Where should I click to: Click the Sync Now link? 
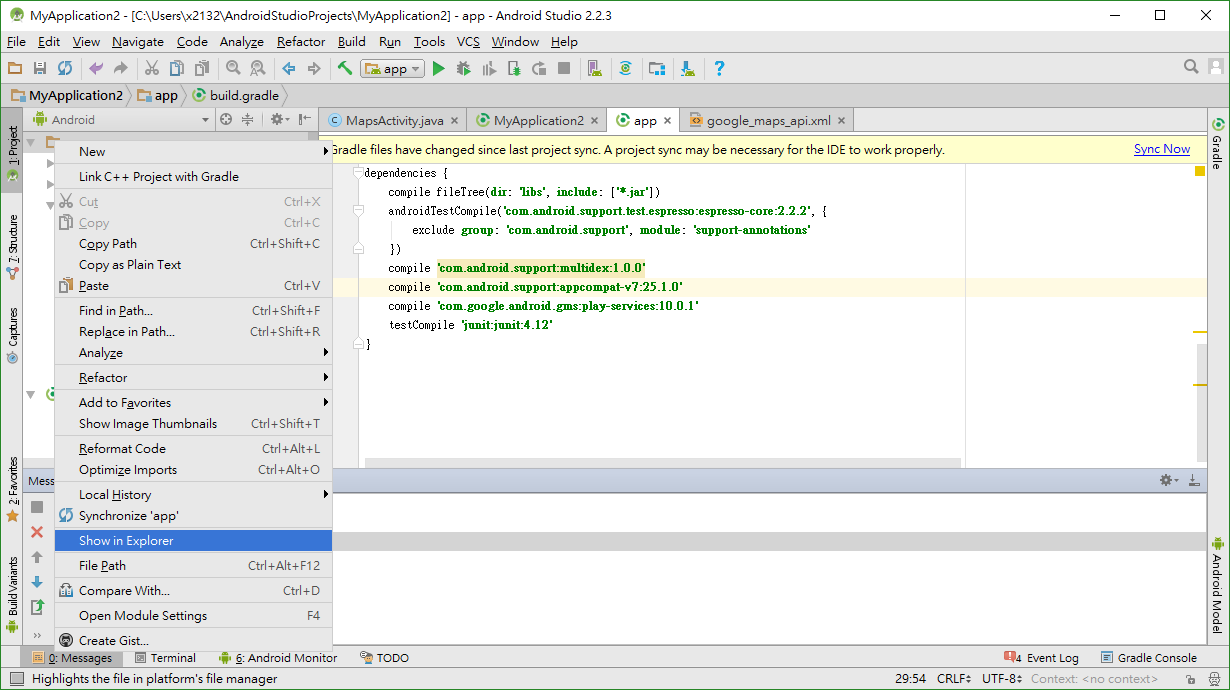(x=1161, y=149)
